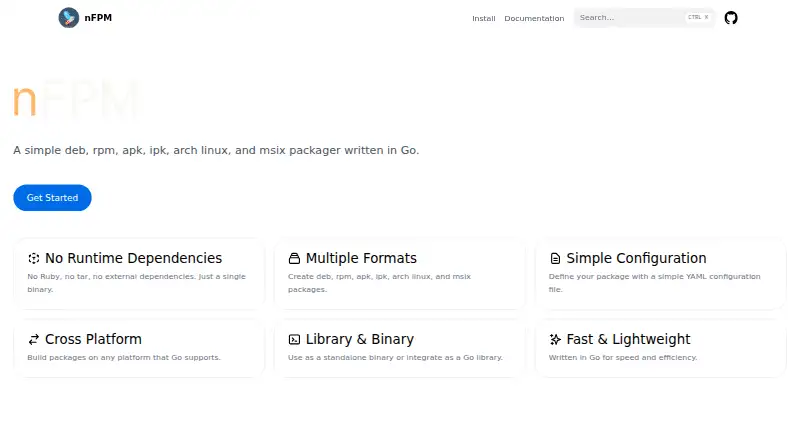The width and height of the screenshot is (800, 440).
Task: Select the Library & Binary heading
Action: [360, 339]
